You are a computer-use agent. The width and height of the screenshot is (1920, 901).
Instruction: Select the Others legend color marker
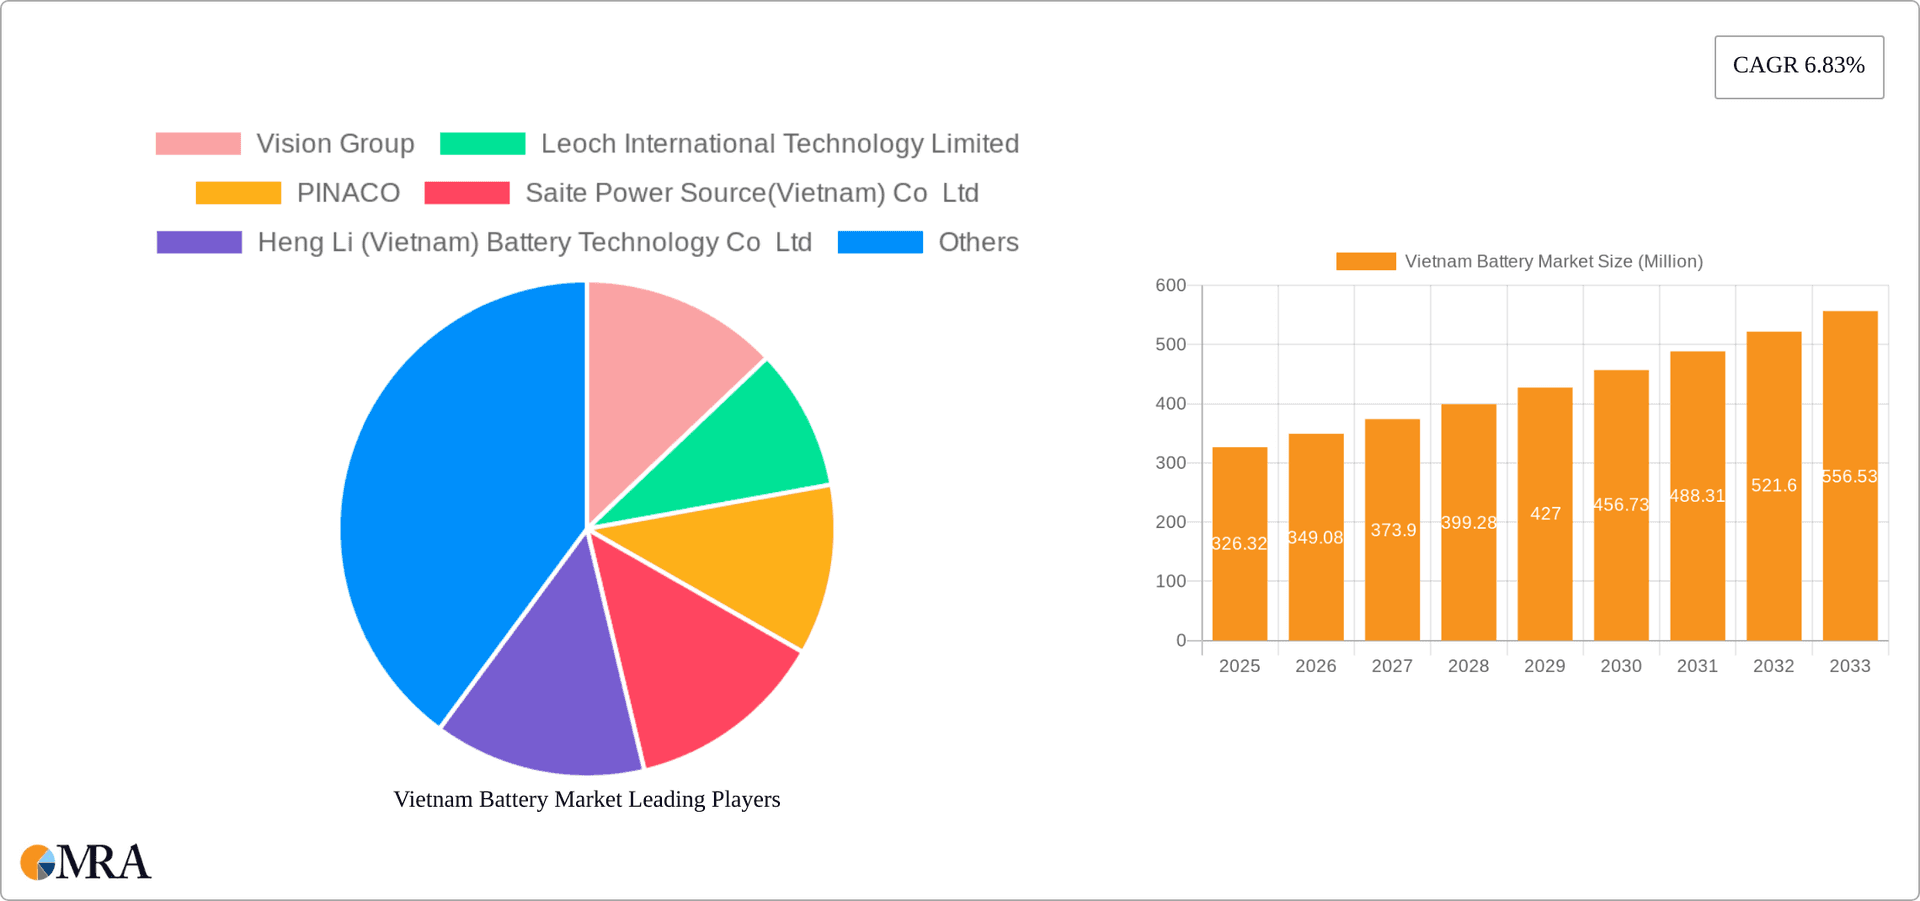(880, 241)
